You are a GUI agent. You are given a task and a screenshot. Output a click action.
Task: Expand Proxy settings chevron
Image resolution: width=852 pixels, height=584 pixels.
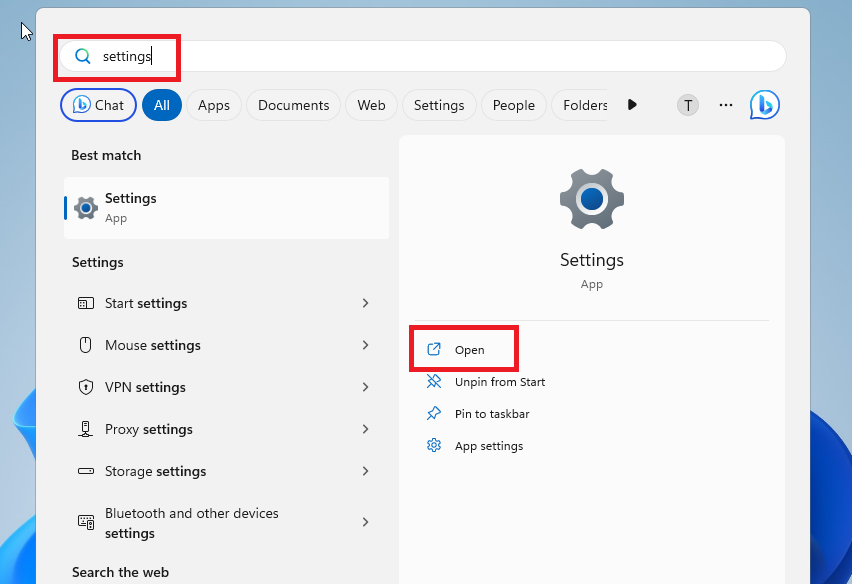(x=365, y=429)
